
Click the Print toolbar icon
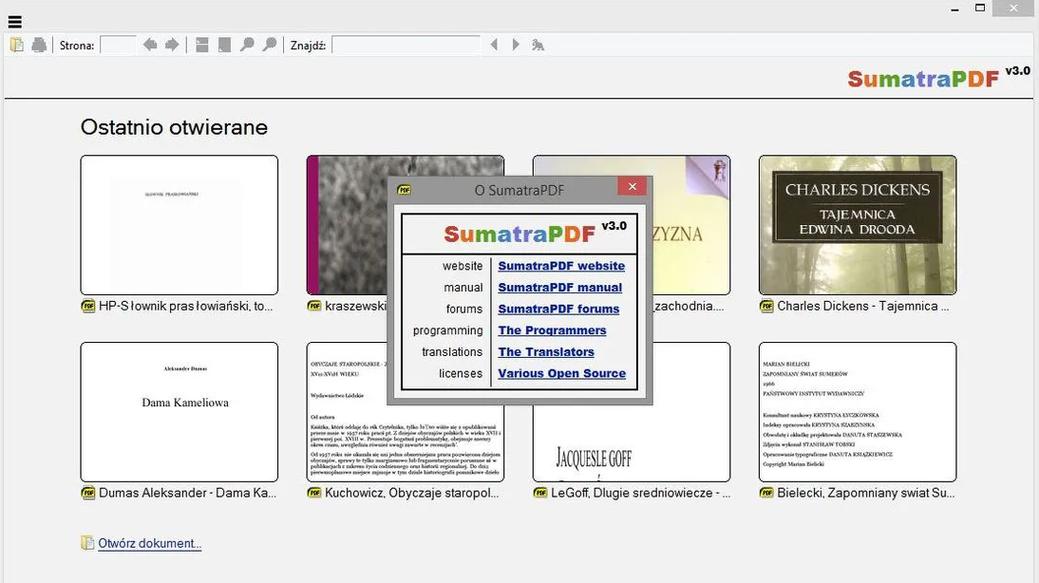click(39, 45)
